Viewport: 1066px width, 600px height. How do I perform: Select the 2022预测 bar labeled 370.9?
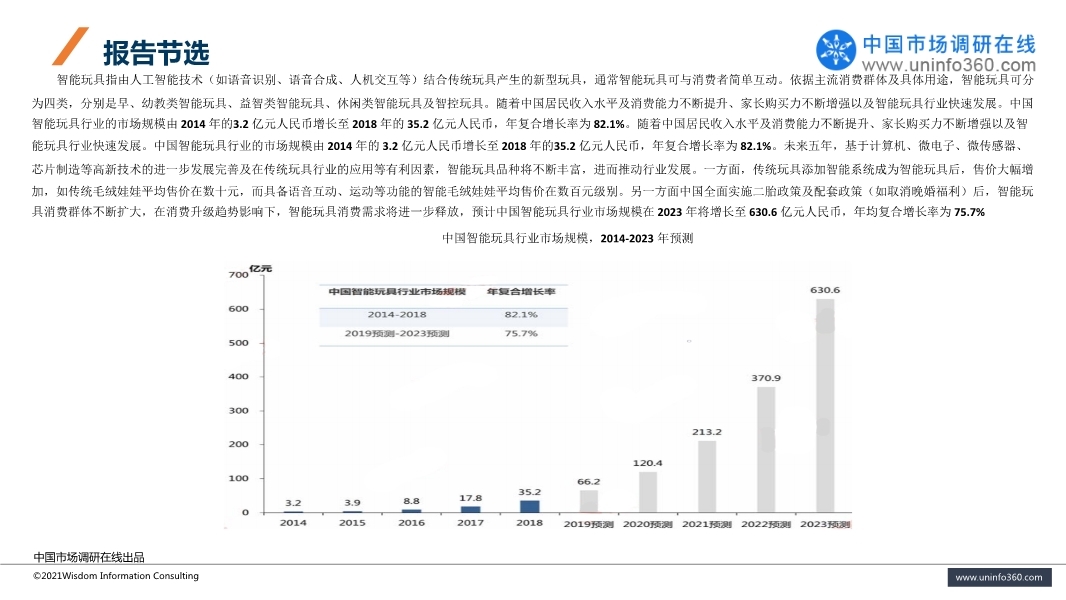click(765, 449)
